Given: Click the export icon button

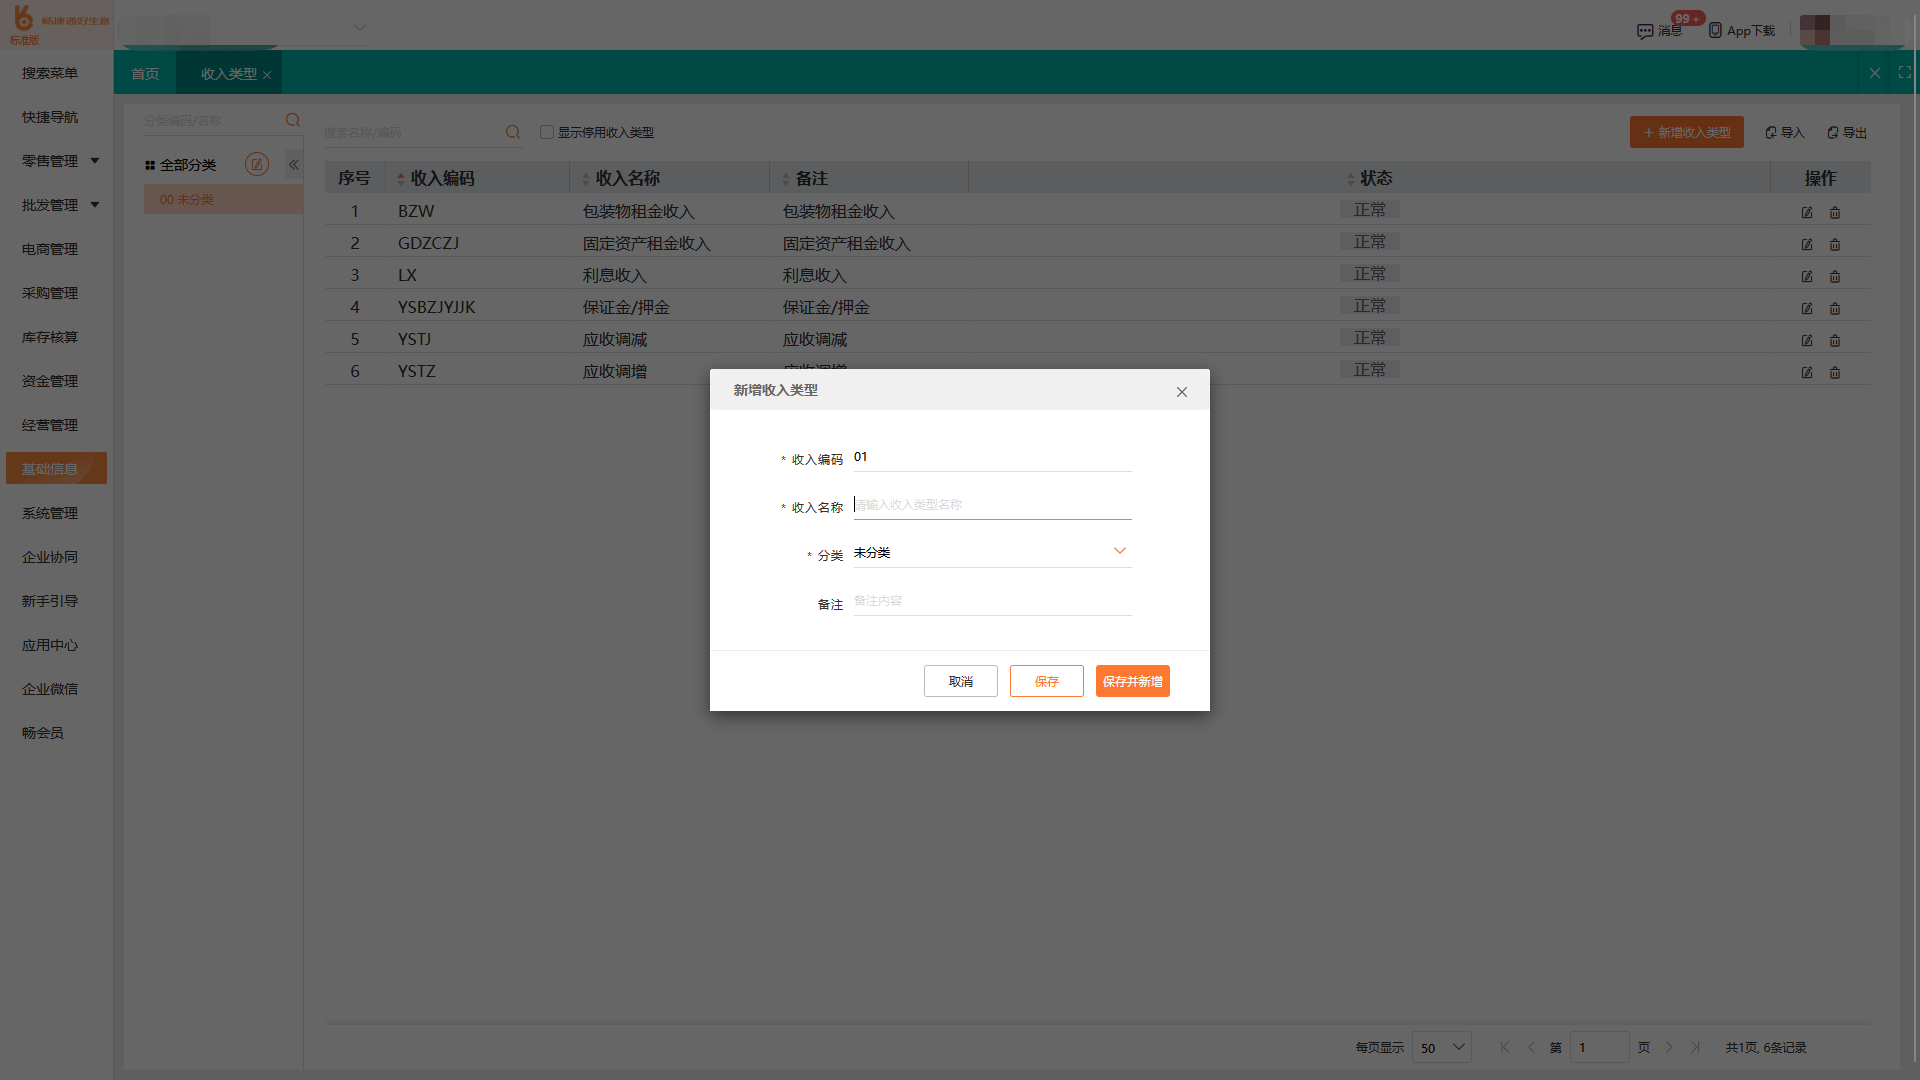Looking at the screenshot, I should (1846, 132).
